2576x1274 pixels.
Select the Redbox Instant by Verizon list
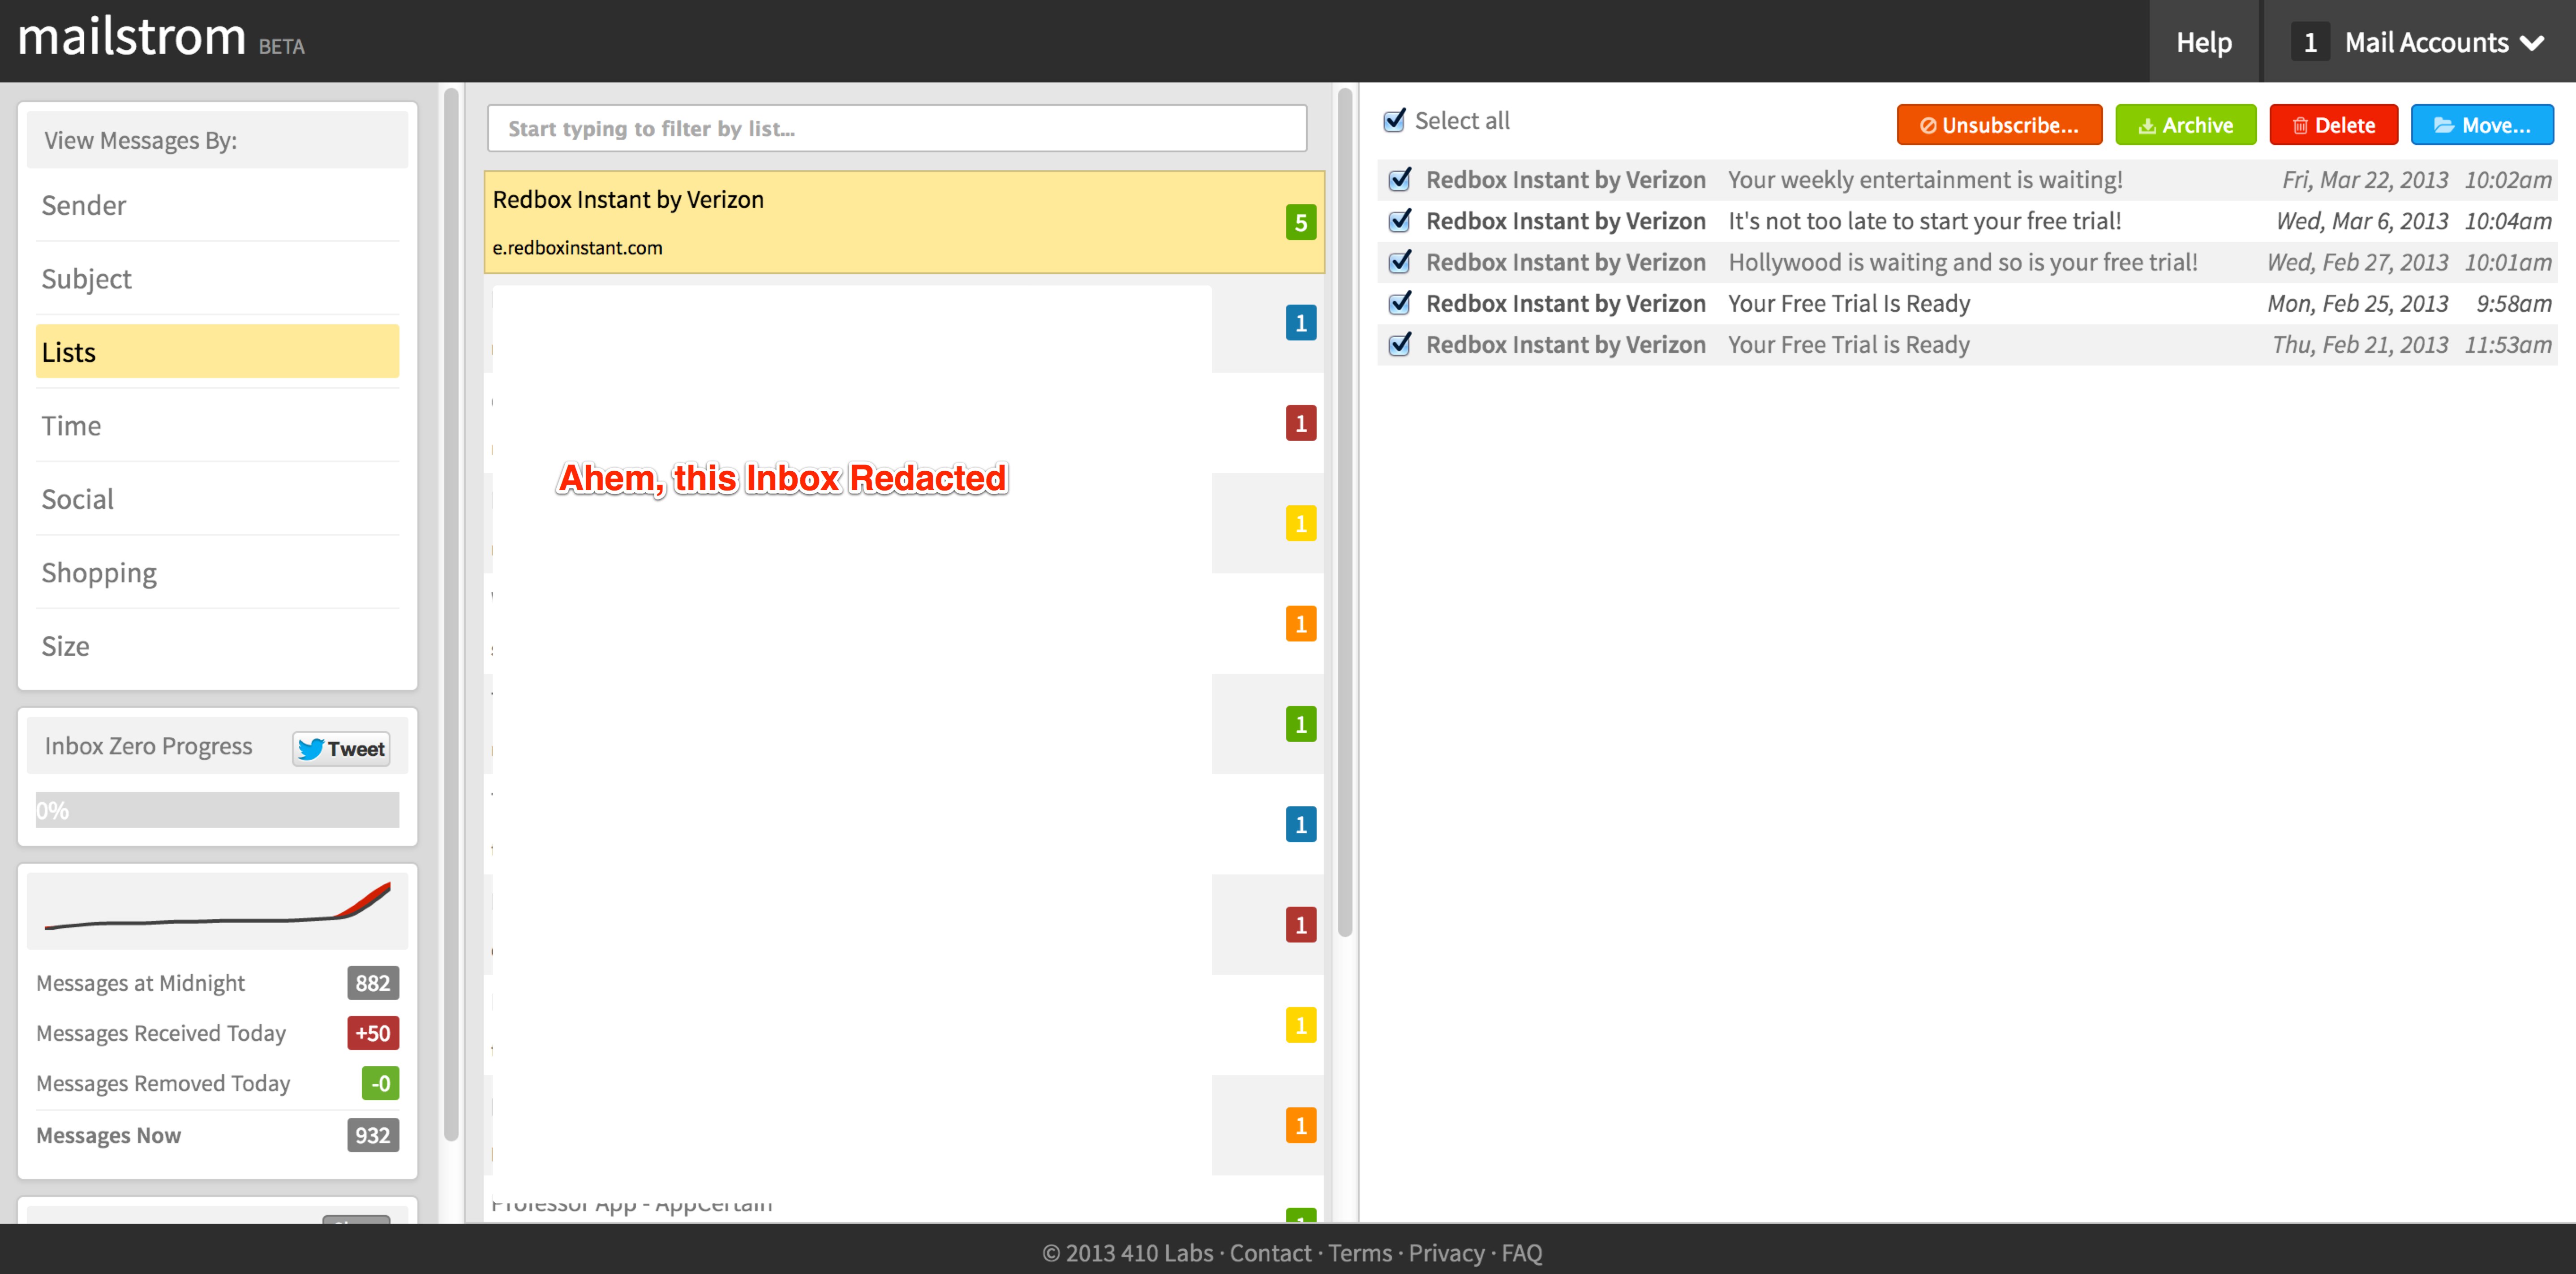(x=904, y=222)
